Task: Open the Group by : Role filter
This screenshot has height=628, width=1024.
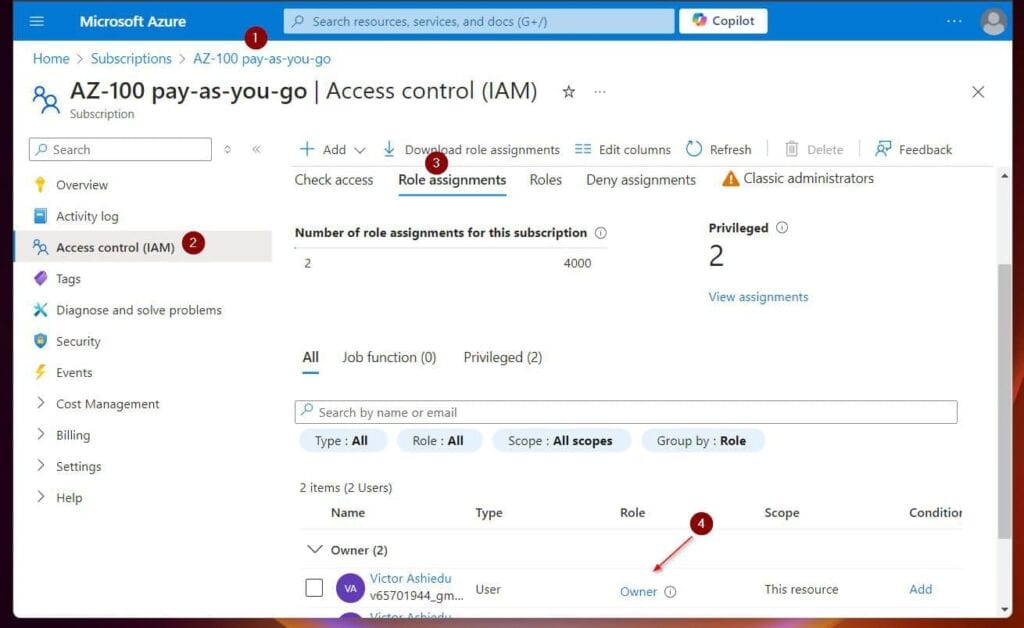Action: click(702, 441)
